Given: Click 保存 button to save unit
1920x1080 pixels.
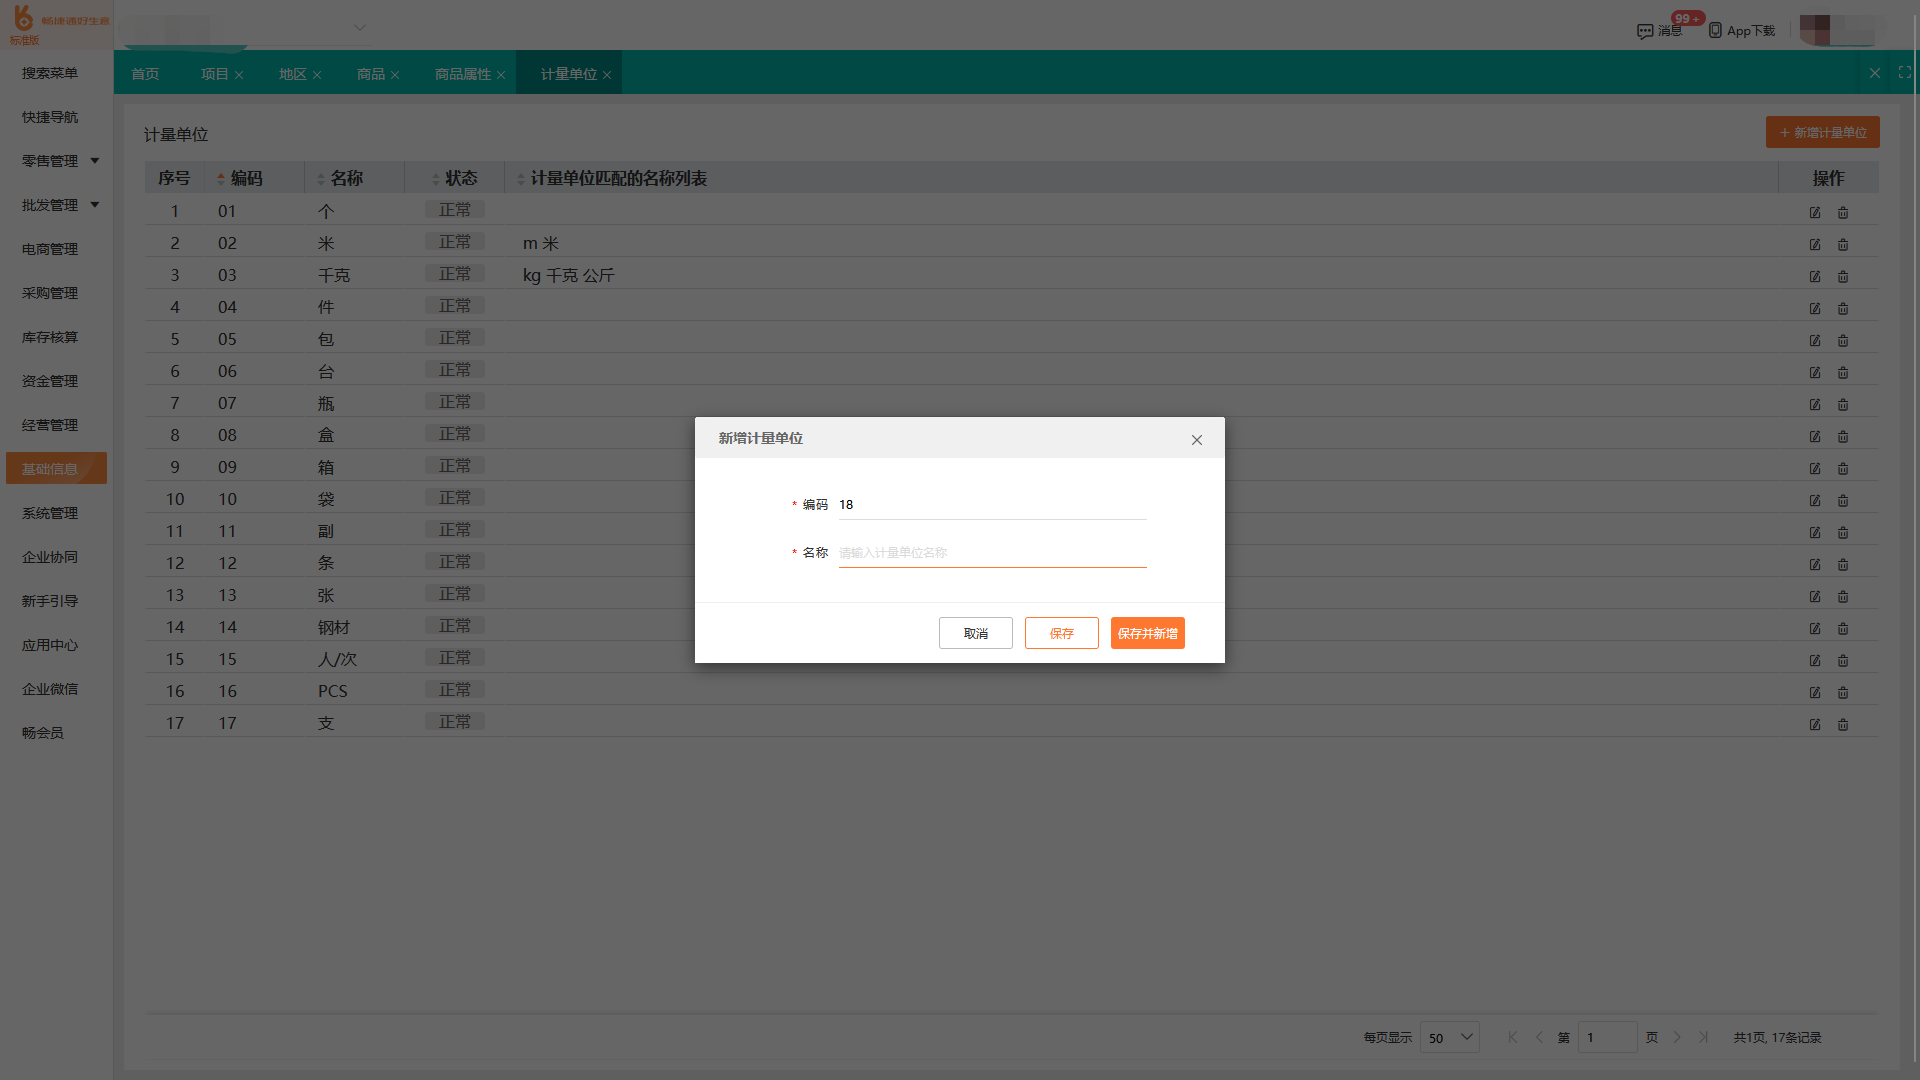Looking at the screenshot, I should point(1062,633).
